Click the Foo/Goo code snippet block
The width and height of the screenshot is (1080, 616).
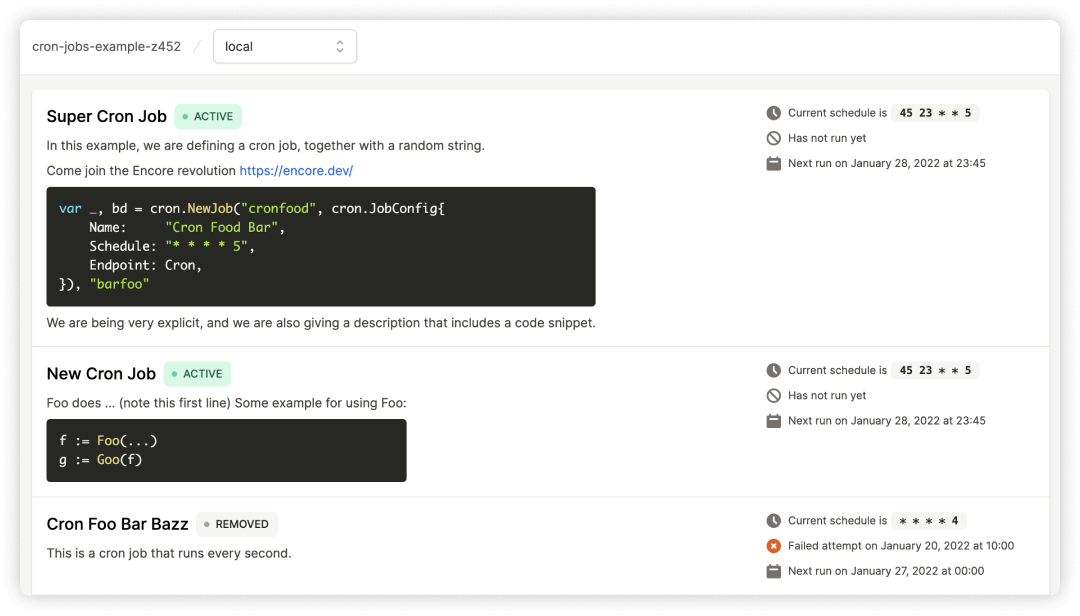point(226,450)
